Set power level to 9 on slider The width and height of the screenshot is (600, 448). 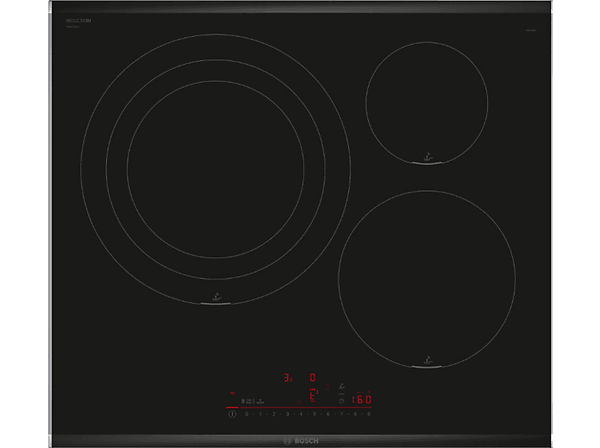368,412
